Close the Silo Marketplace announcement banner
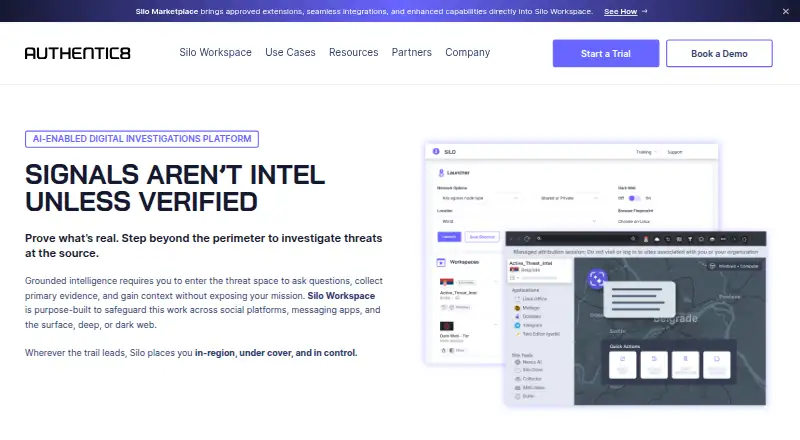This screenshot has width=800, height=440. coord(786,11)
